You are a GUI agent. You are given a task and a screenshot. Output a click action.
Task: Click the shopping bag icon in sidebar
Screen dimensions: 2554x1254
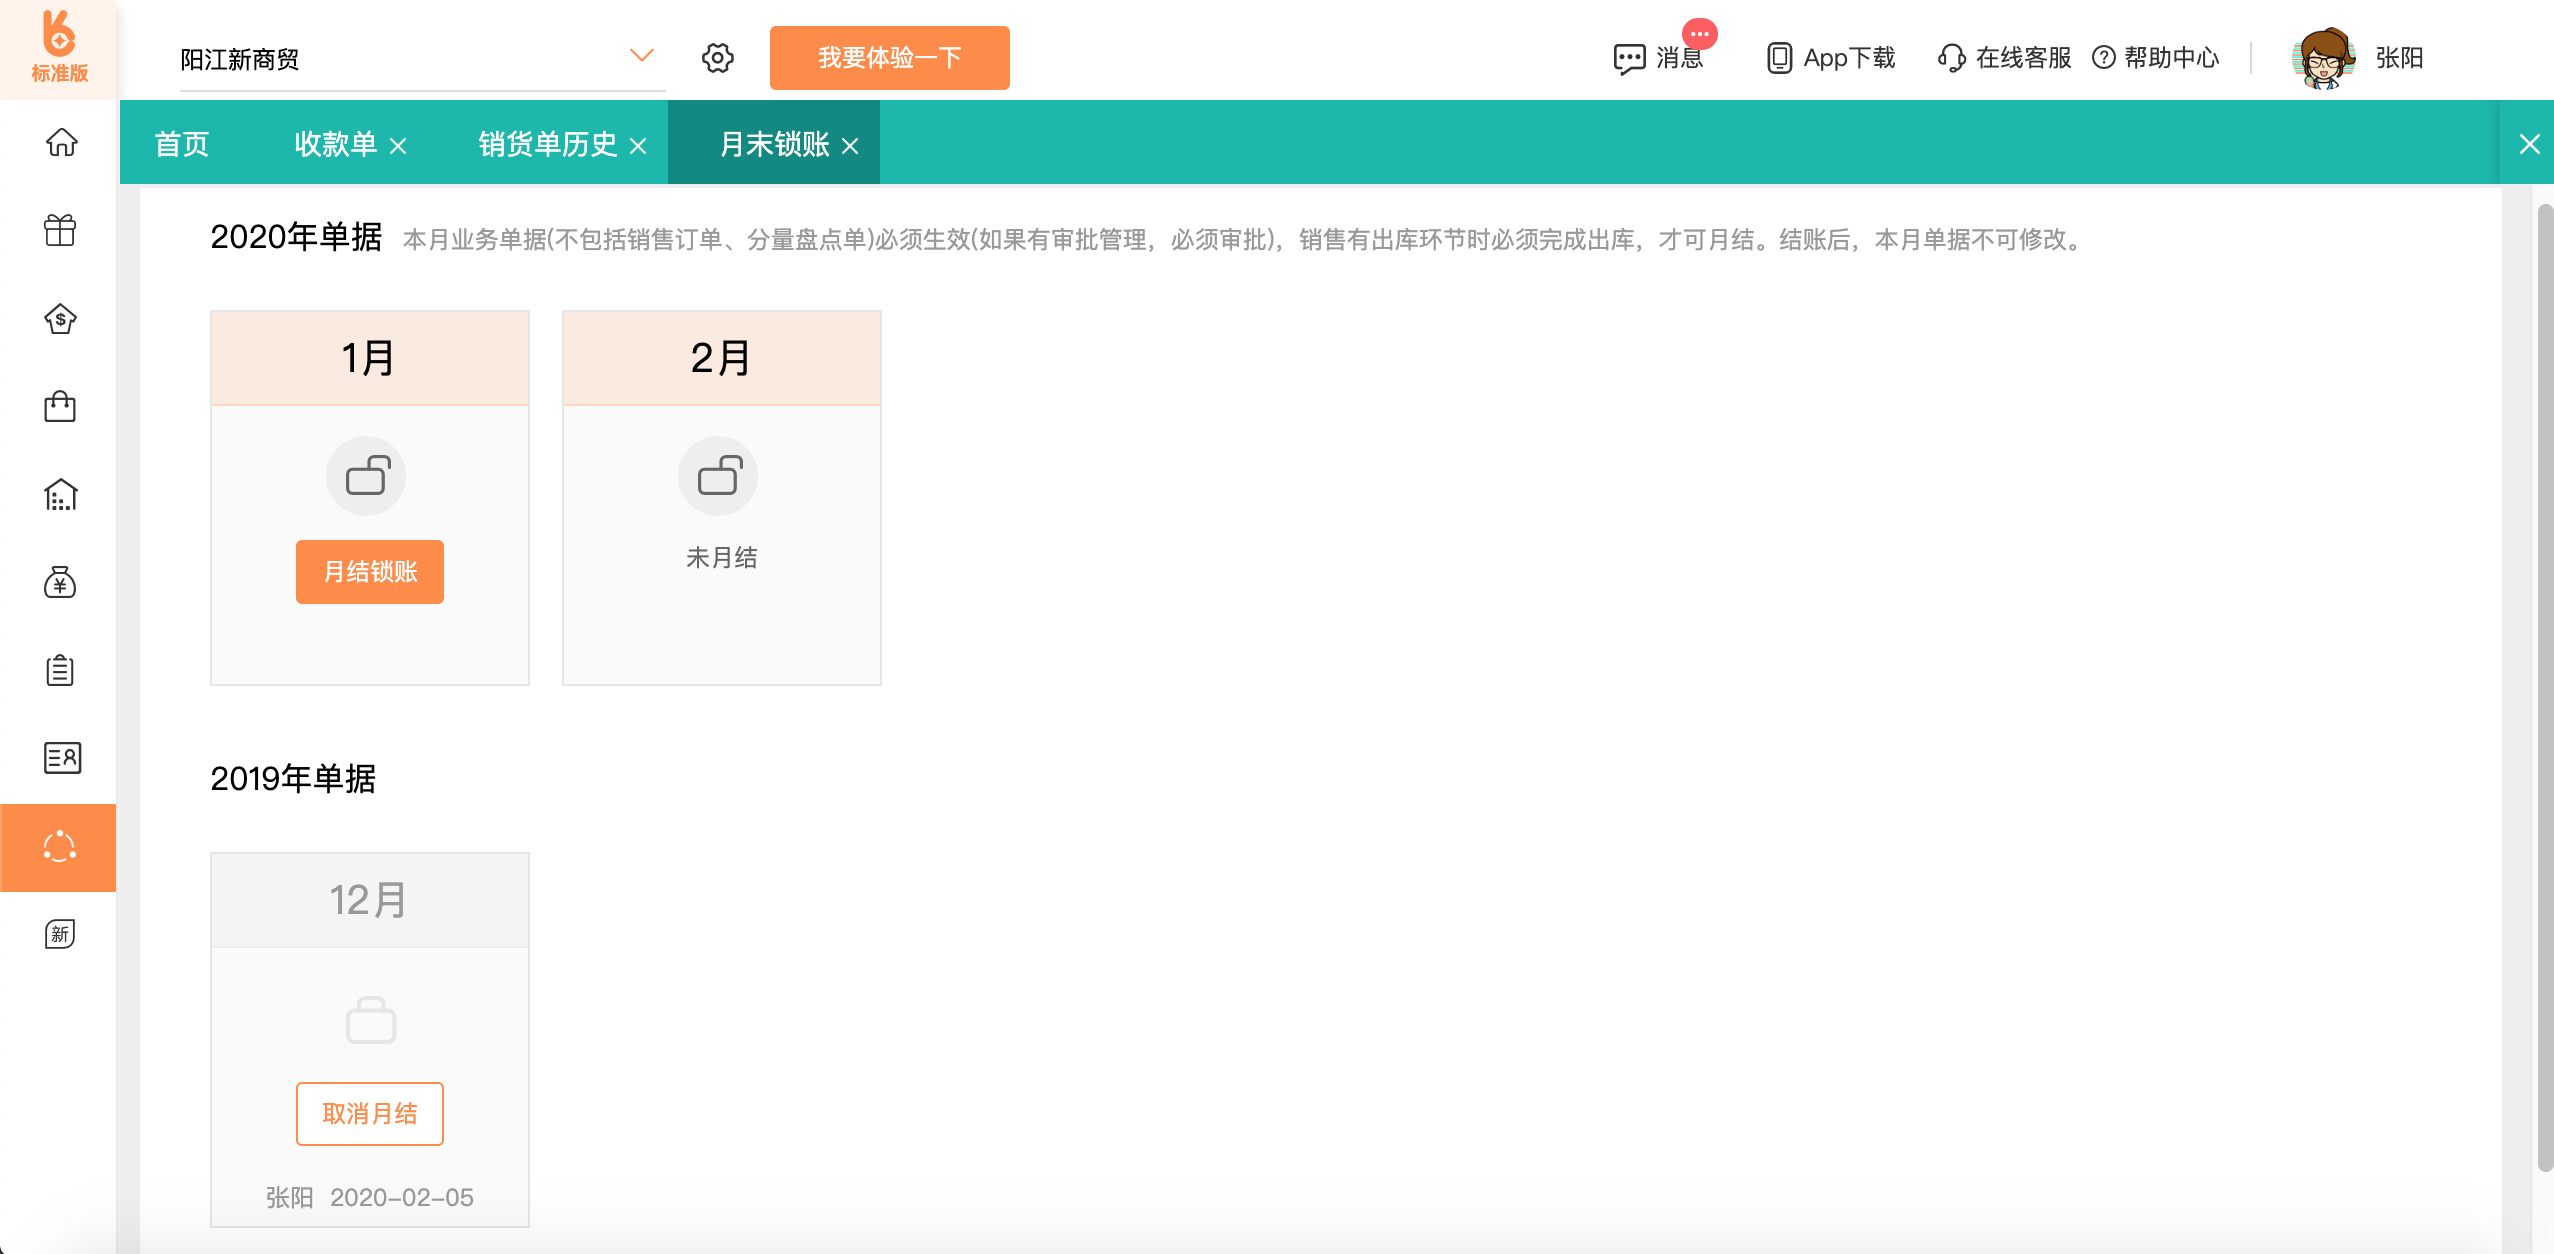point(60,406)
